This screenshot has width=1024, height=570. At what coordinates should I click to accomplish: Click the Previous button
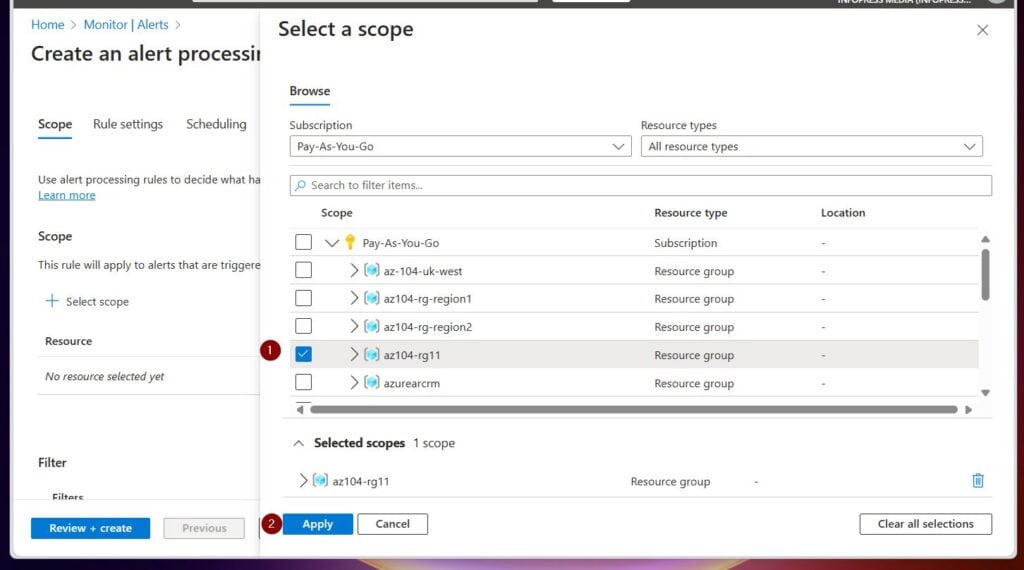pyautogui.click(x=204, y=528)
